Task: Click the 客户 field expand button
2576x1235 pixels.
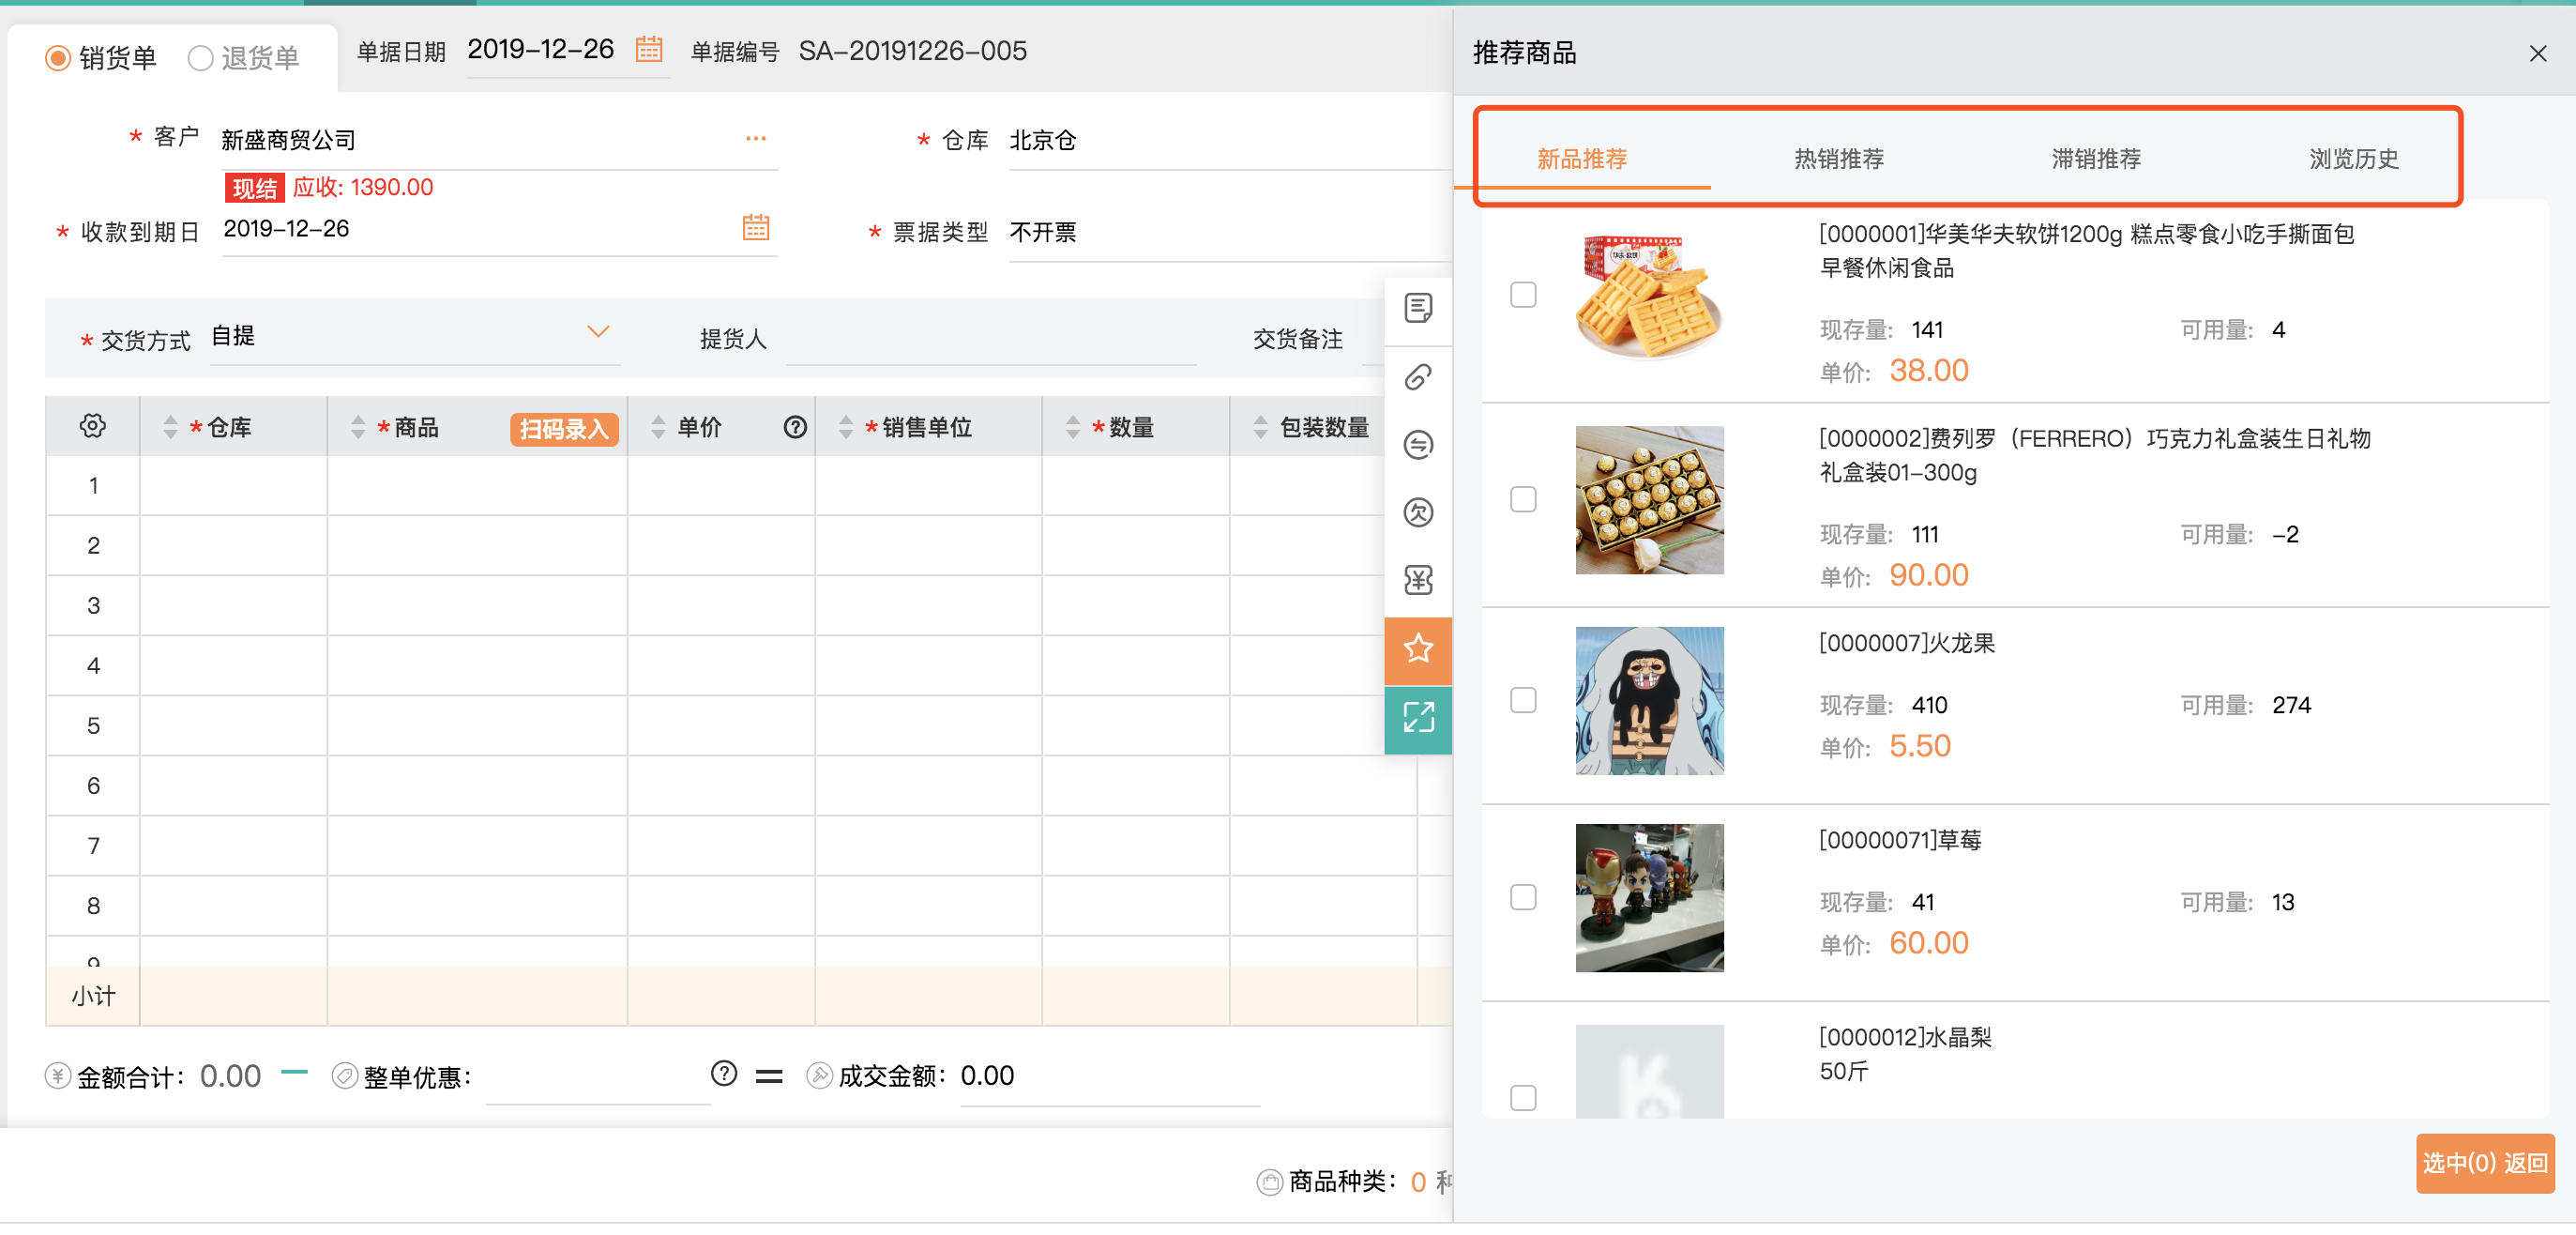Action: pyautogui.click(x=757, y=138)
